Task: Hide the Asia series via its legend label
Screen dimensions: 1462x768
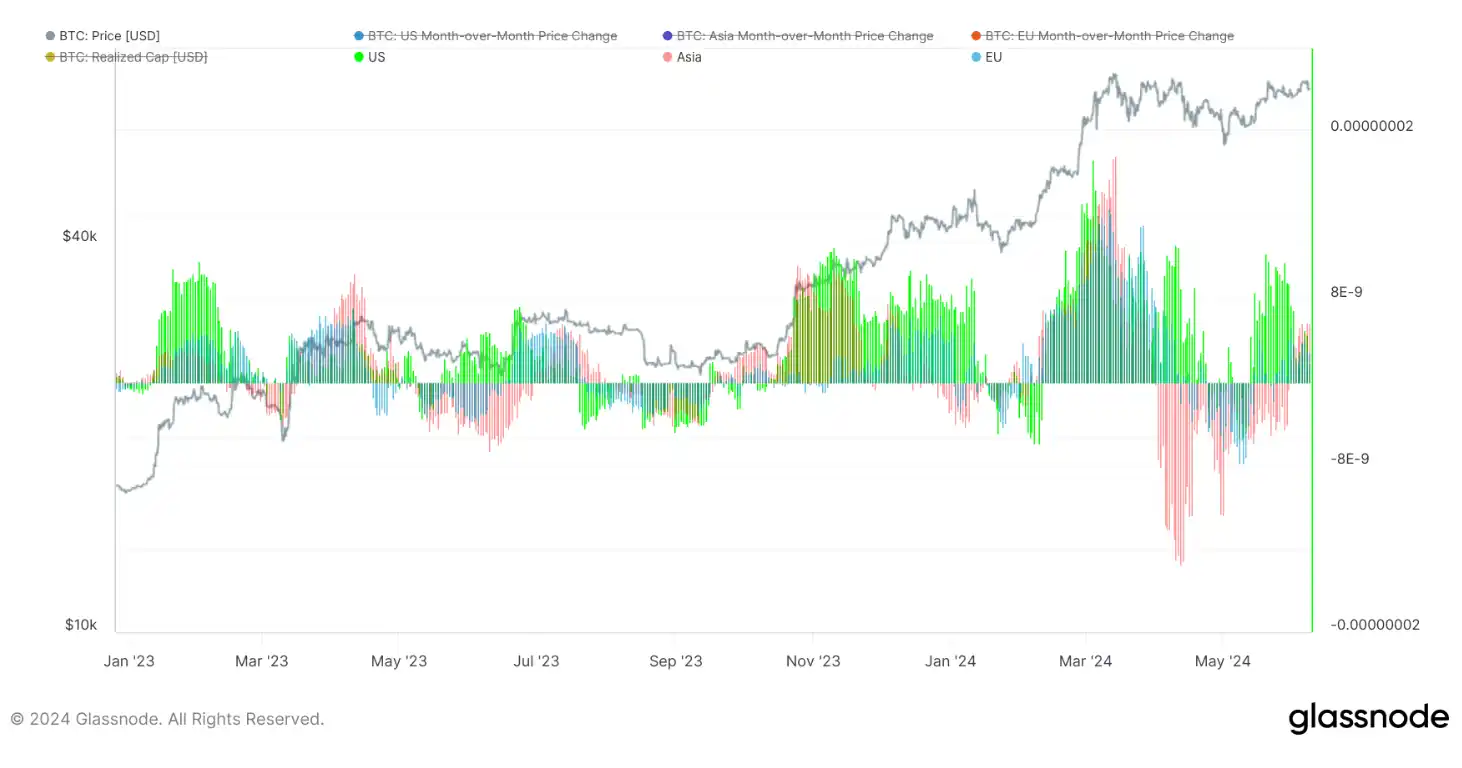Action: tap(689, 57)
